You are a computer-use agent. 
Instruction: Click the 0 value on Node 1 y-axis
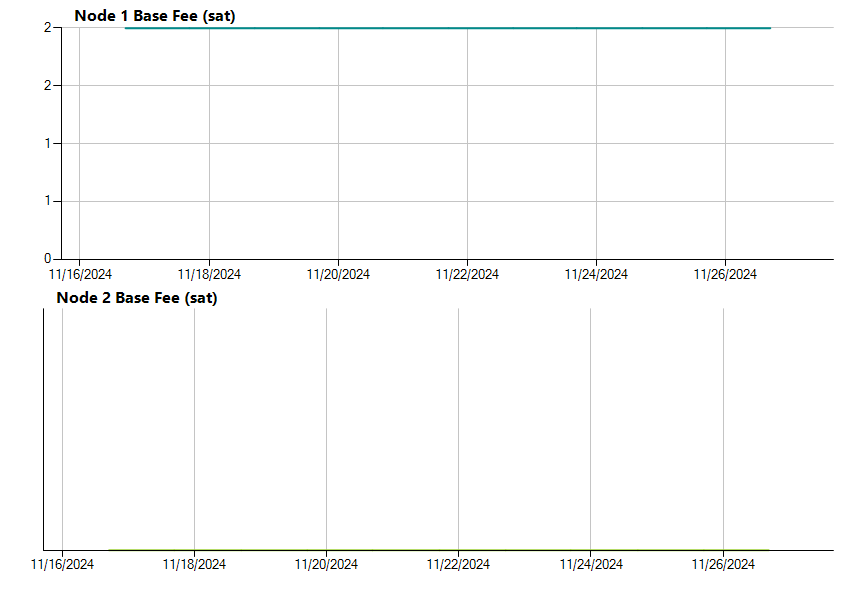tap(47, 258)
